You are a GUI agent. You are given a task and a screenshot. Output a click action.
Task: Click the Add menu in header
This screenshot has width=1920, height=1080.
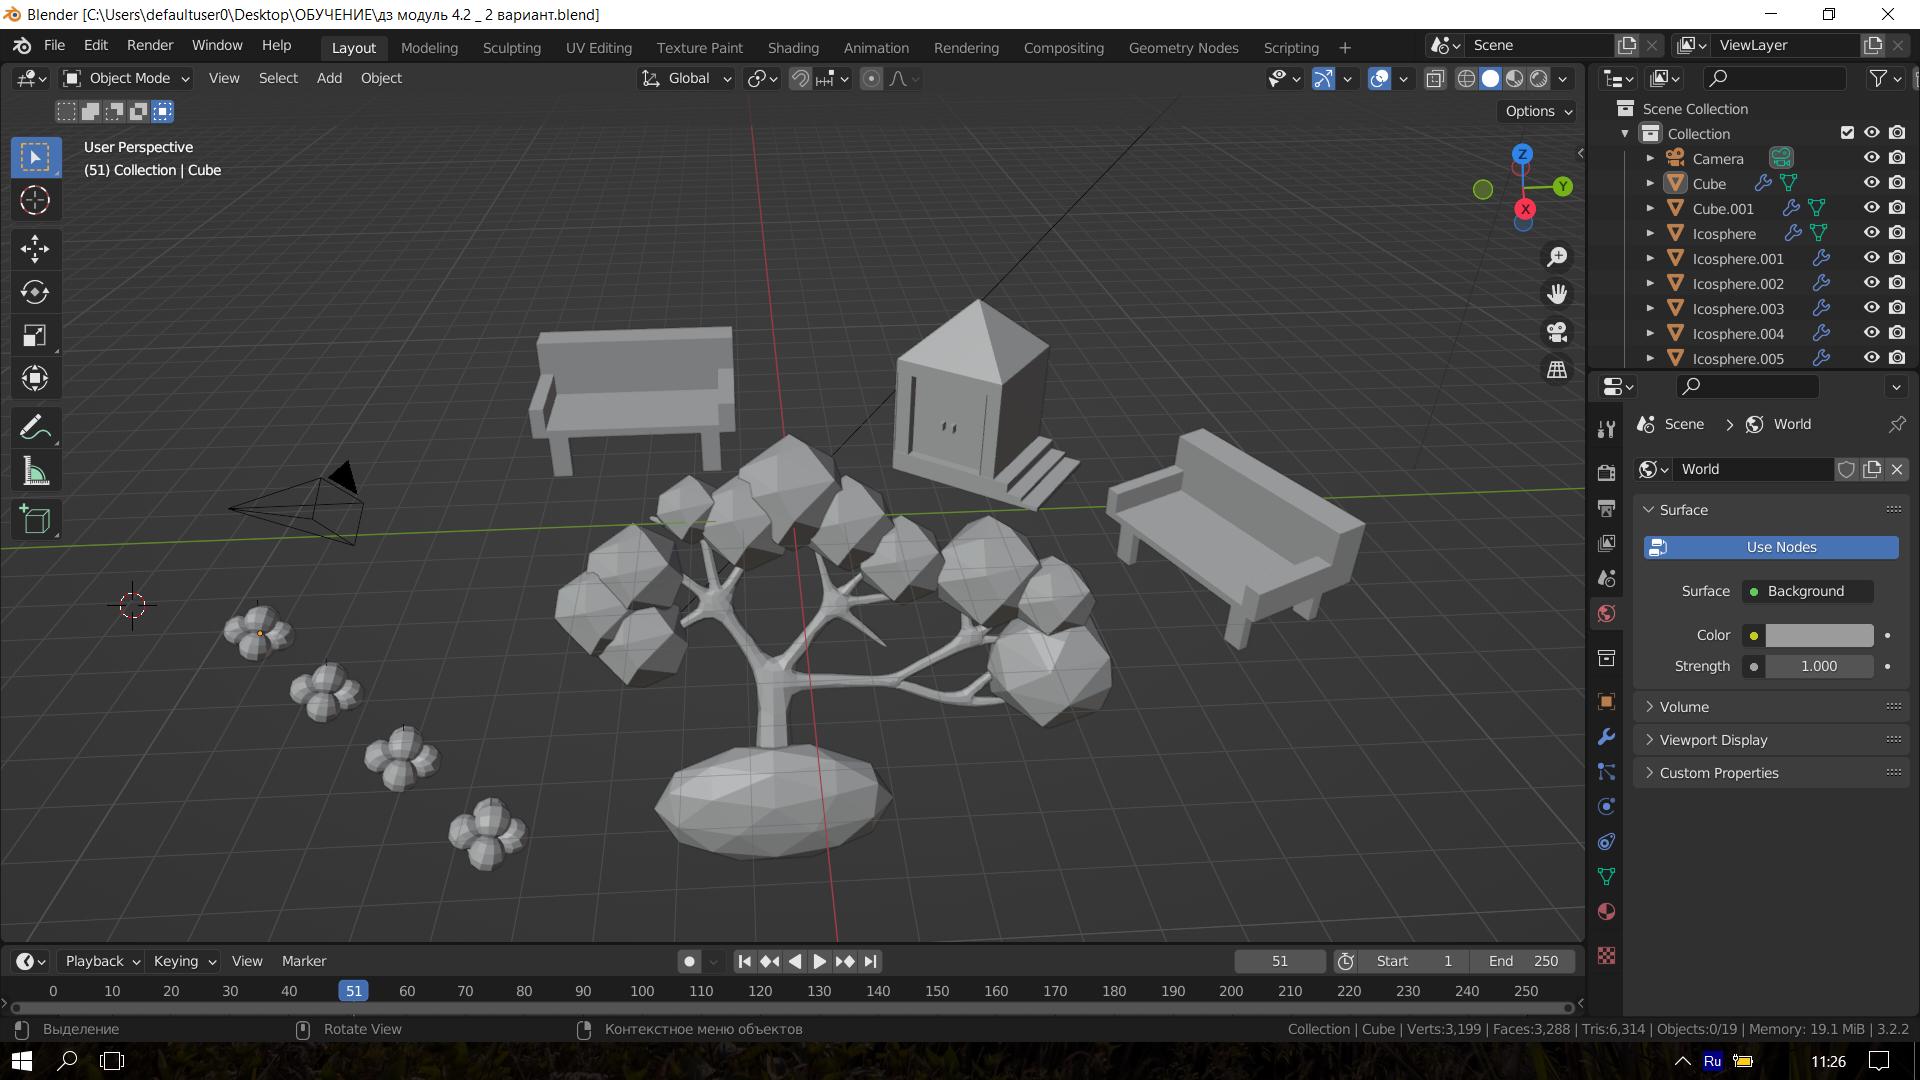click(x=327, y=78)
